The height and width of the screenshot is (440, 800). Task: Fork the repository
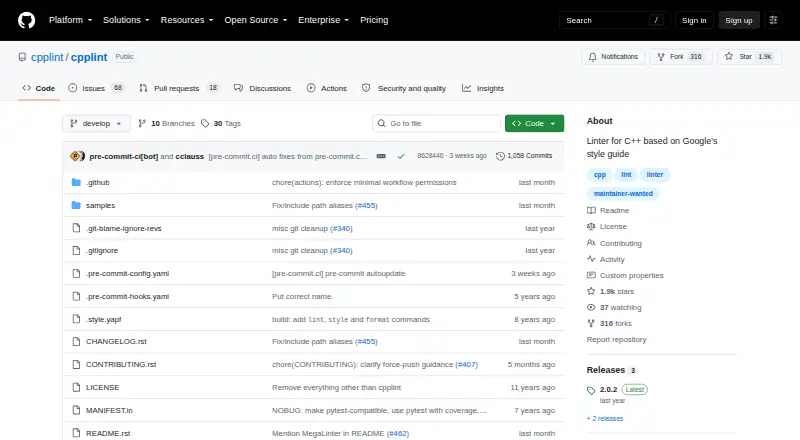(681, 57)
